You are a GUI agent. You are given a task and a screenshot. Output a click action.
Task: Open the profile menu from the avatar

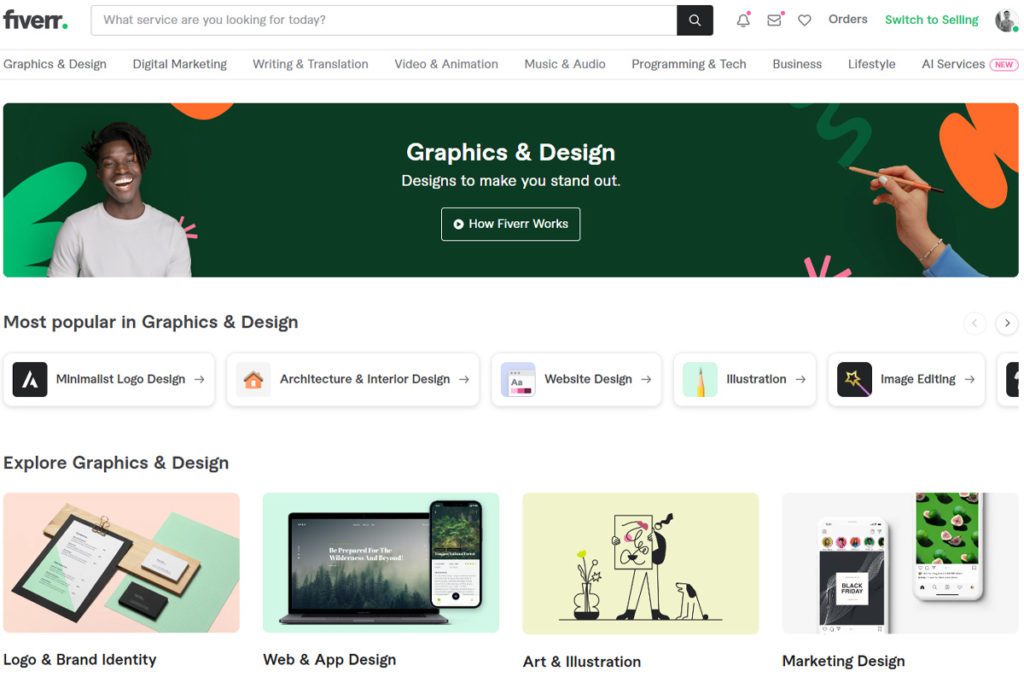(x=1005, y=19)
